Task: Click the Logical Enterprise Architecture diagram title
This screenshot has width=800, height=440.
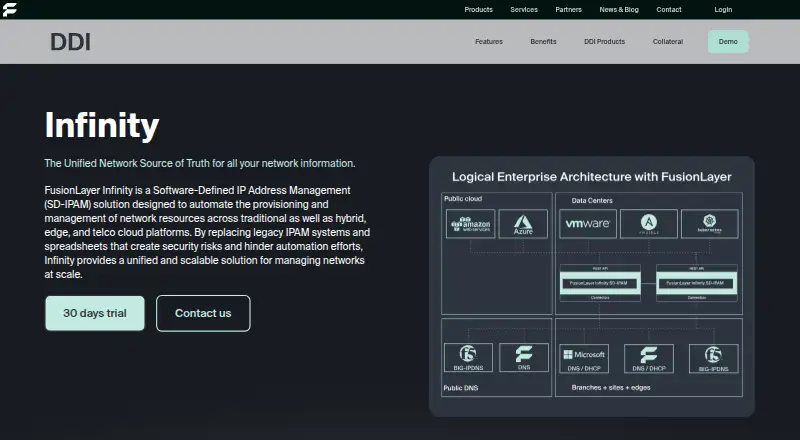Action: 592,177
